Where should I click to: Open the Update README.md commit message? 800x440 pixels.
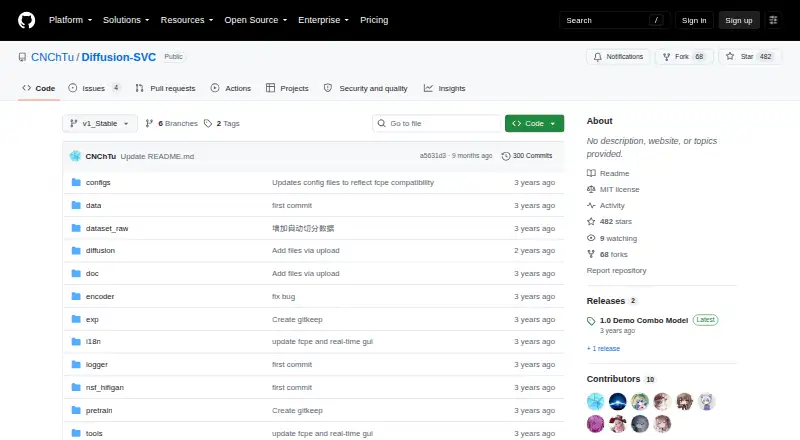pyautogui.click(x=157, y=156)
